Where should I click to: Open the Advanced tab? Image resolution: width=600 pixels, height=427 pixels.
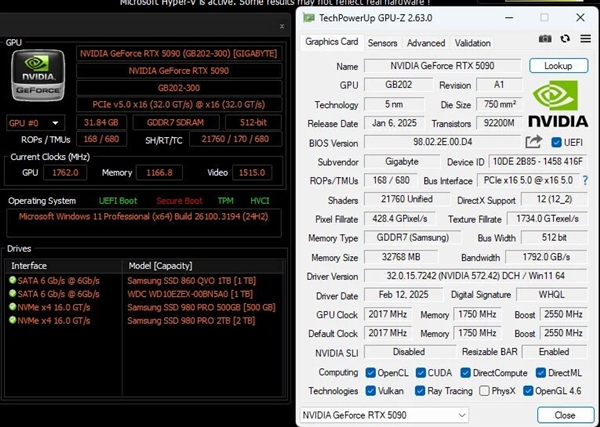(425, 43)
